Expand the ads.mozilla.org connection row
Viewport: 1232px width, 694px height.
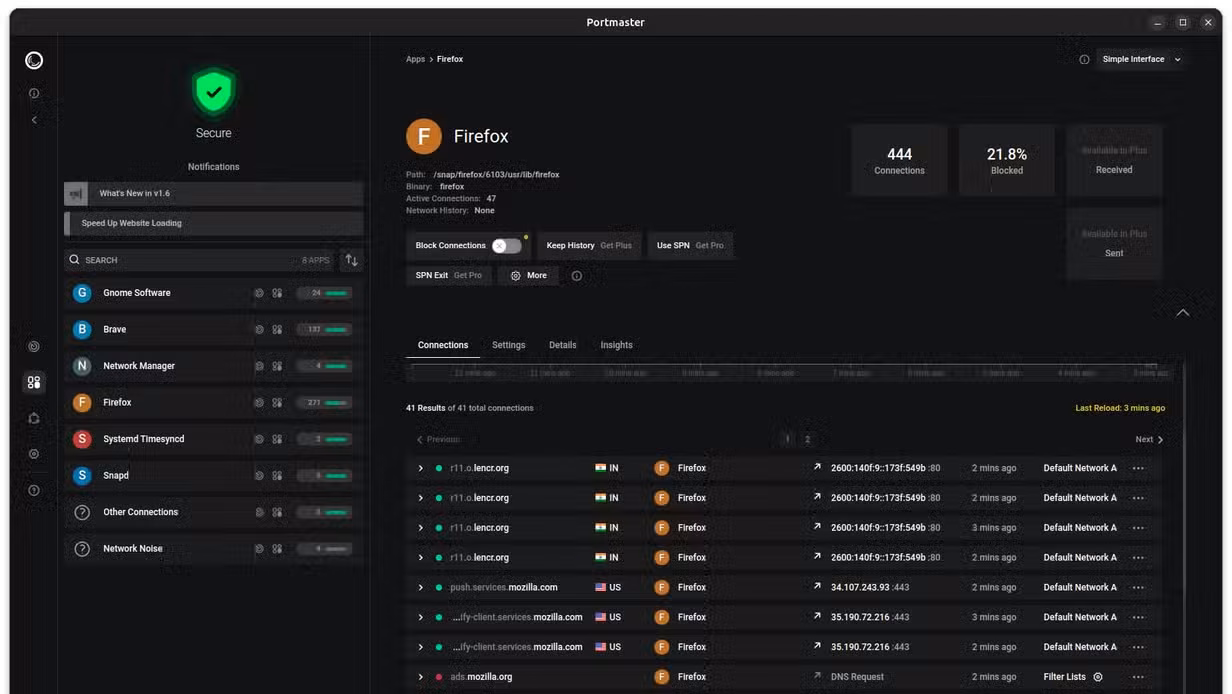pos(421,677)
